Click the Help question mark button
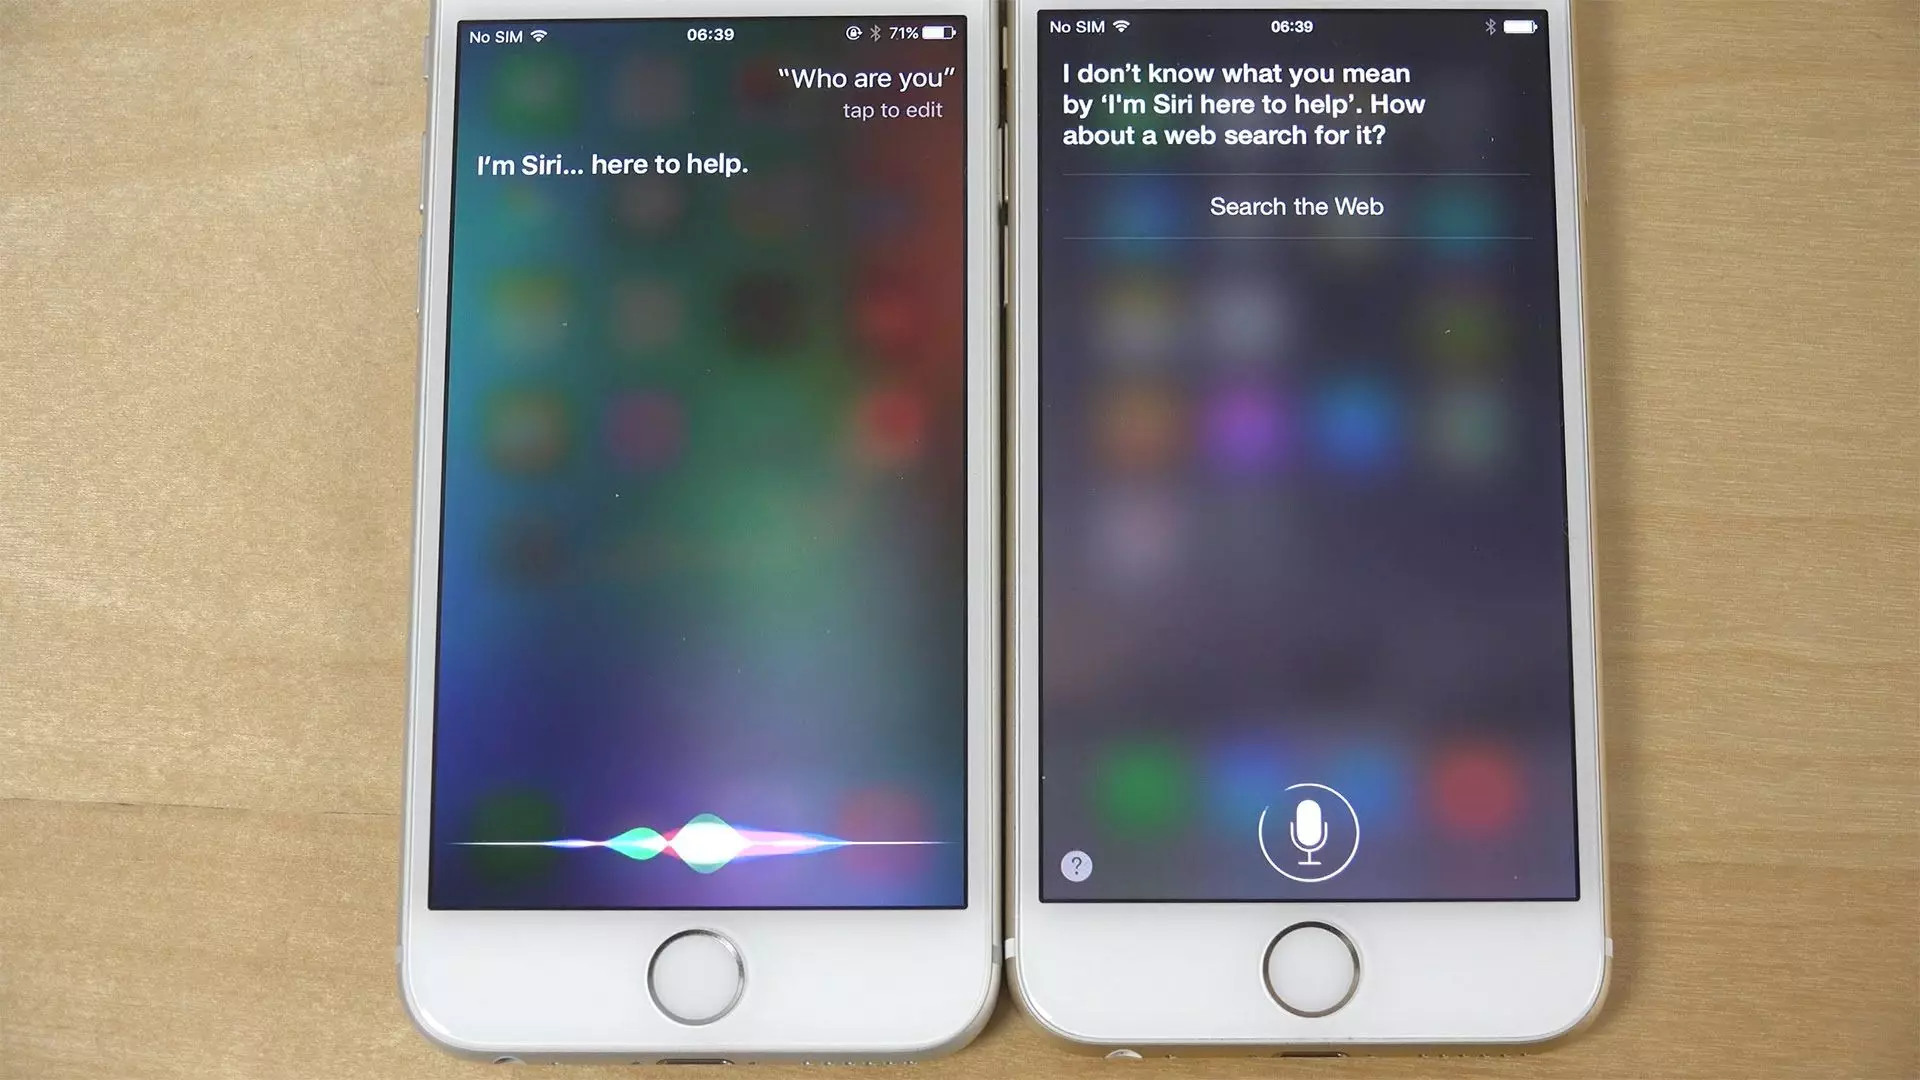 pyautogui.click(x=1075, y=865)
